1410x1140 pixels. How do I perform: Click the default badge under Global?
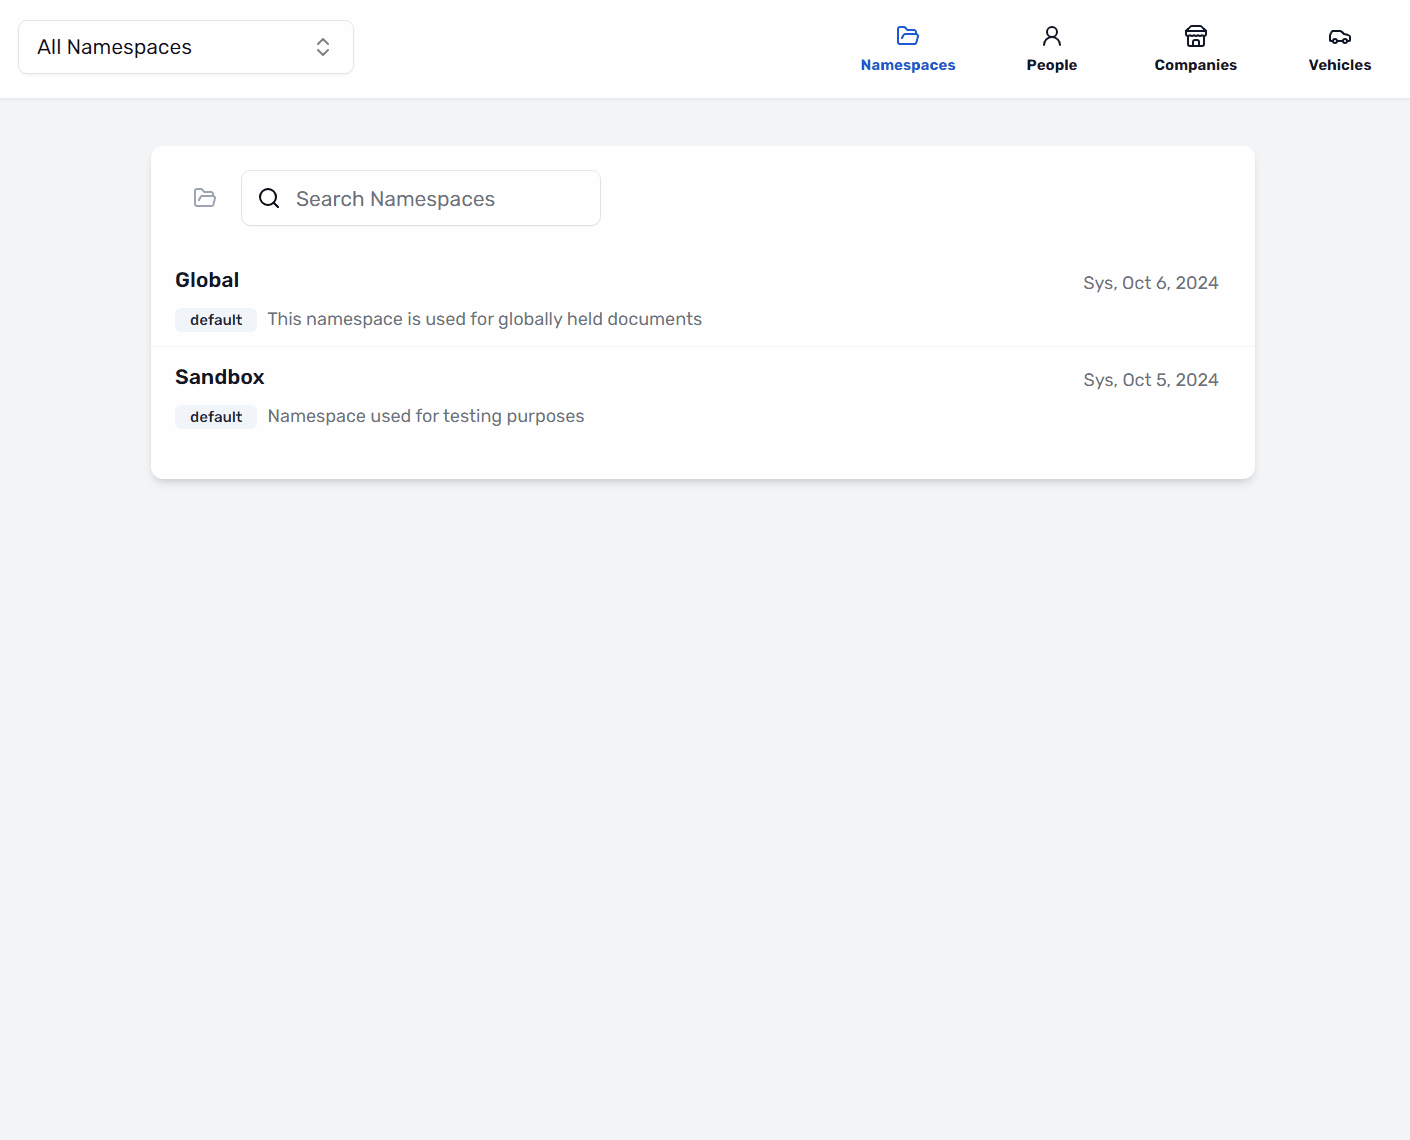pyautogui.click(x=216, y=320)
